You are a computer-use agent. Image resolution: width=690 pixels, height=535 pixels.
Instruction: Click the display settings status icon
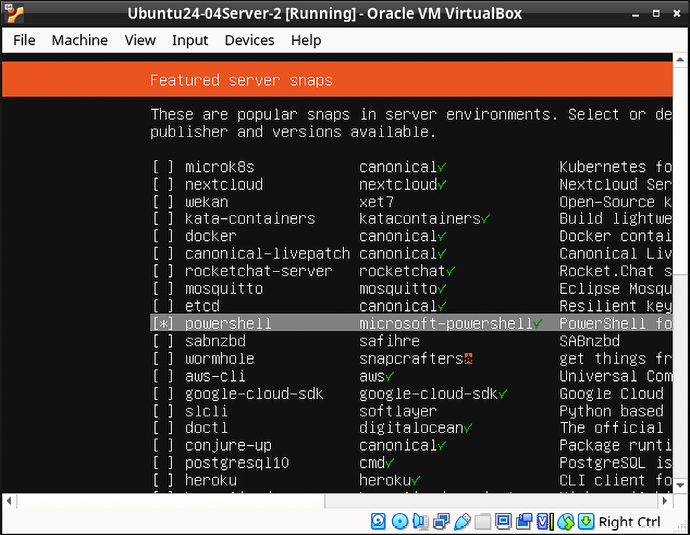(x=502, y=522)
